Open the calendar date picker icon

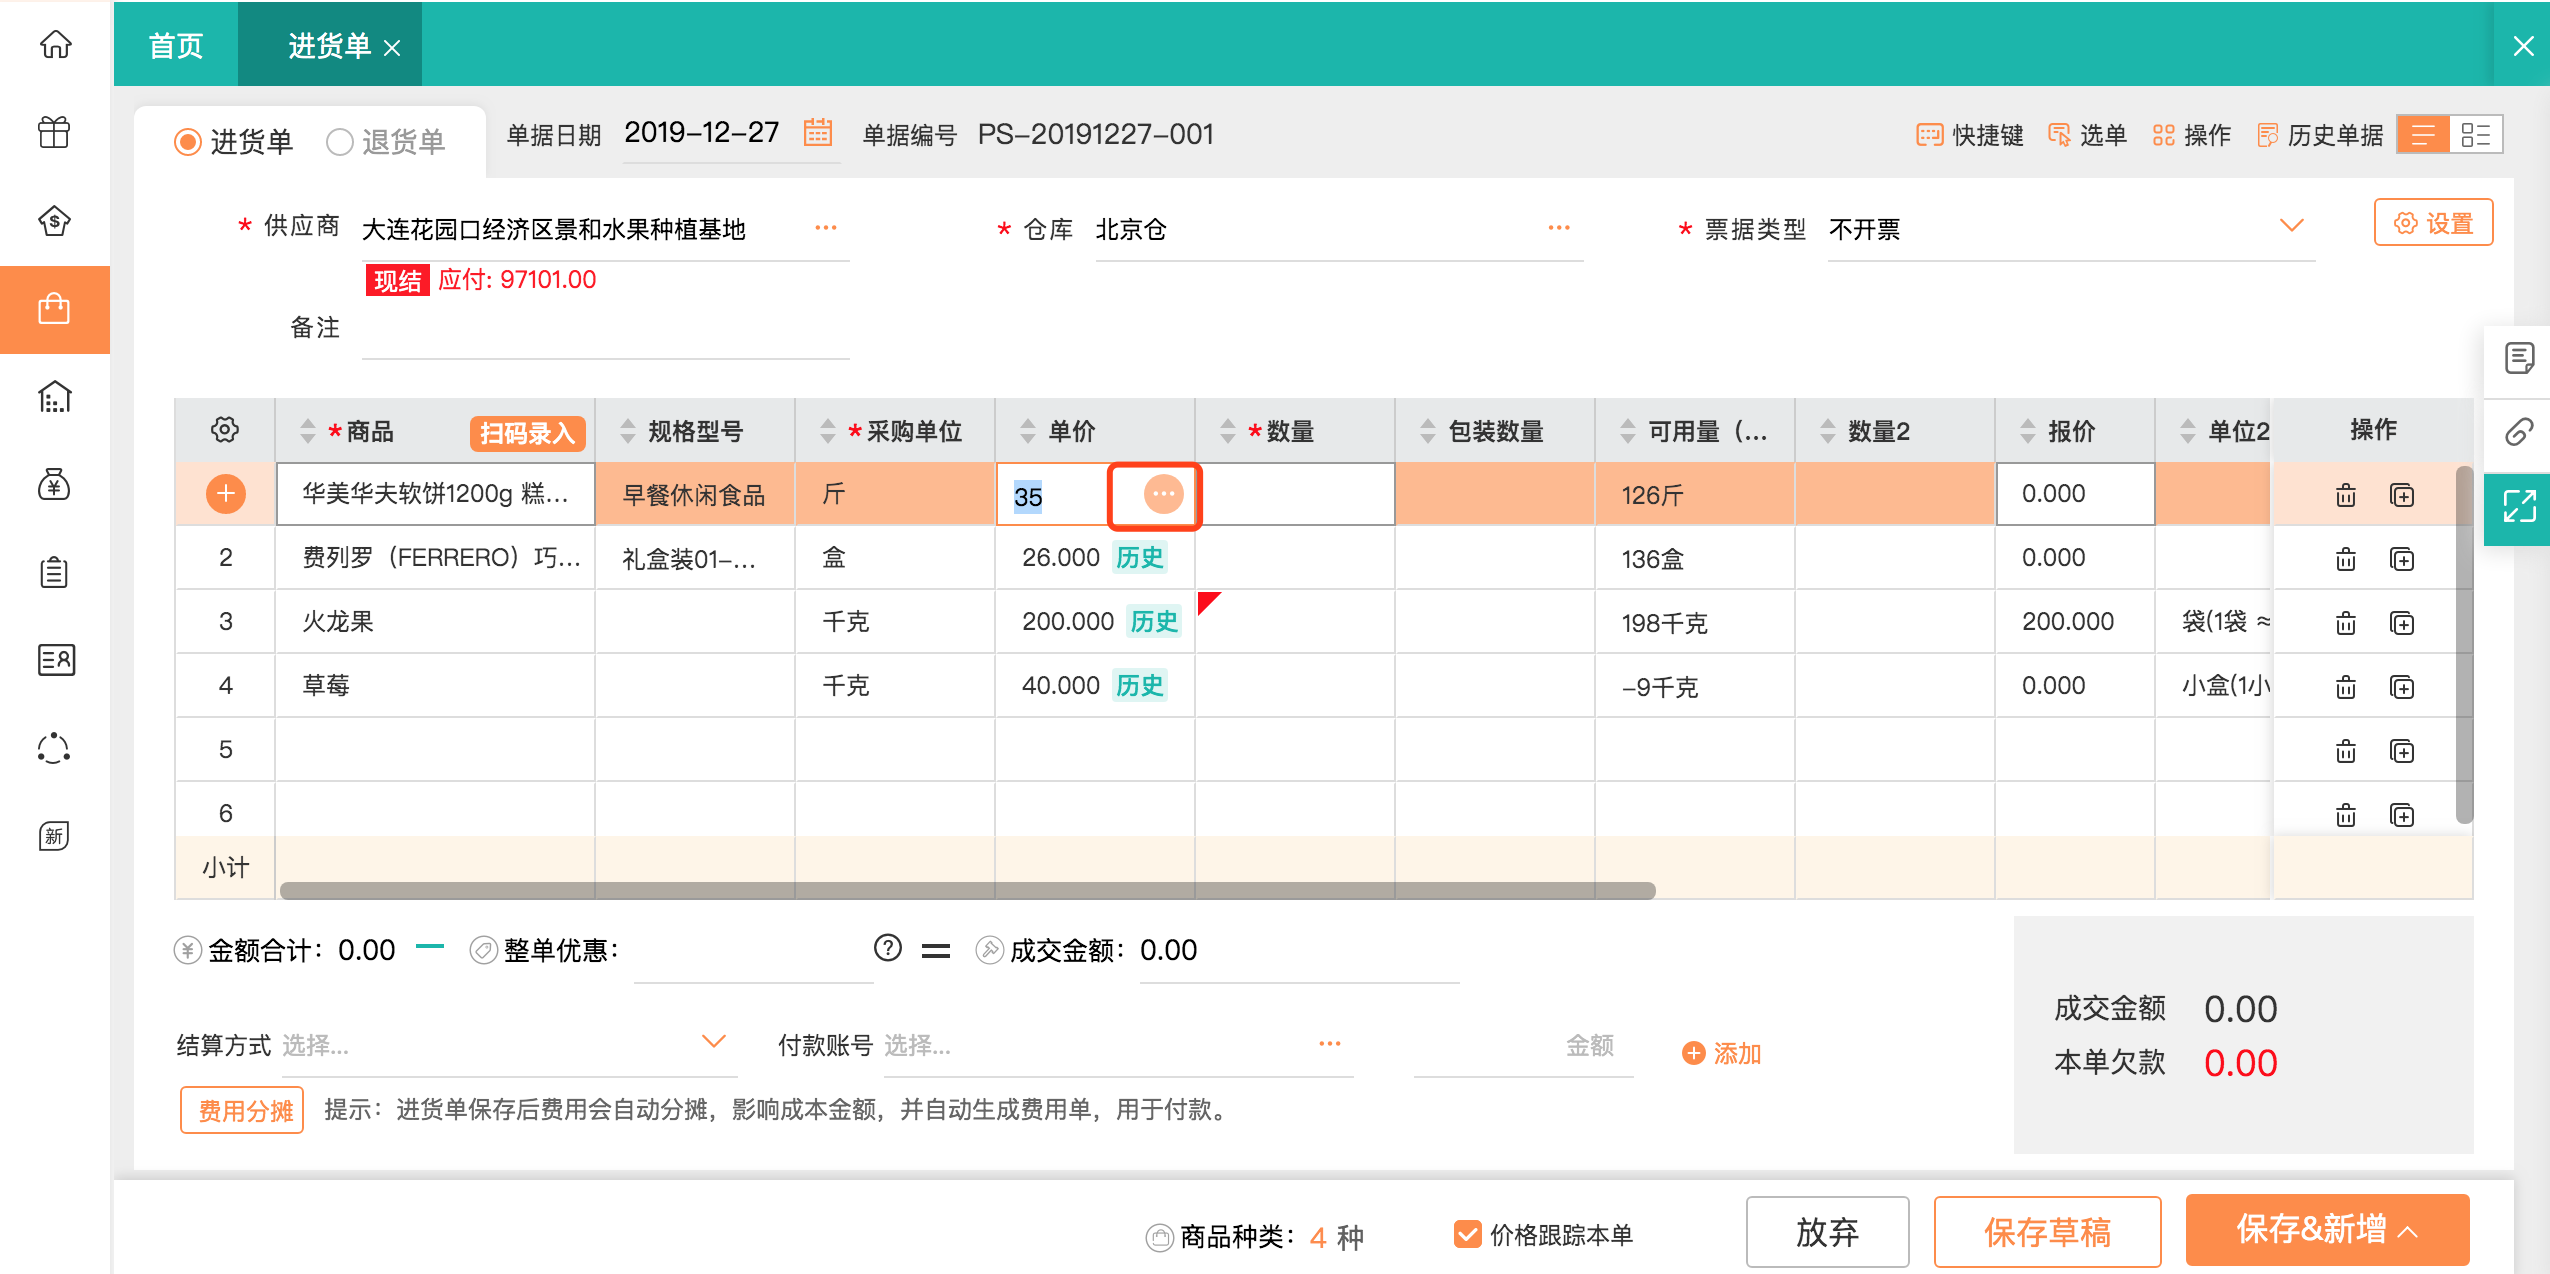point(820,135)
